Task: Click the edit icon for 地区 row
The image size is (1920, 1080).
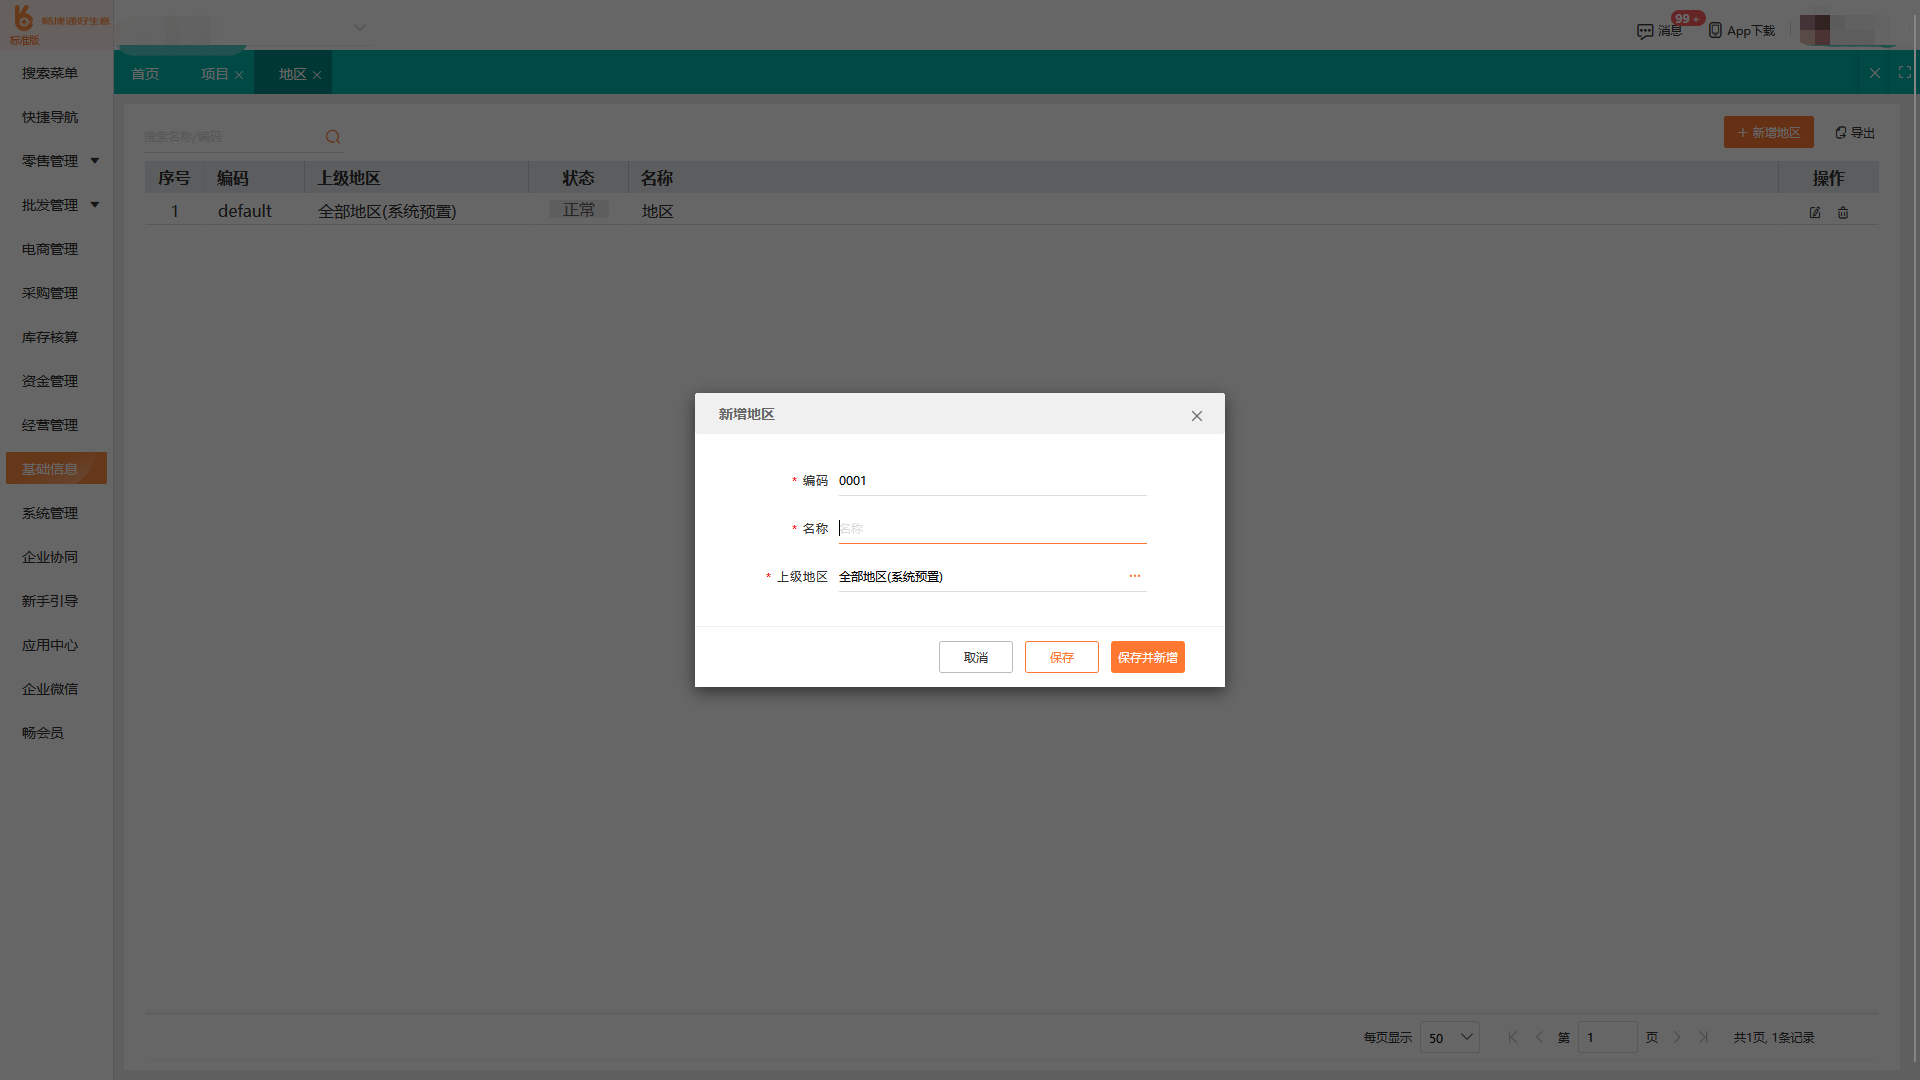Action: (x=1815, y=212)
